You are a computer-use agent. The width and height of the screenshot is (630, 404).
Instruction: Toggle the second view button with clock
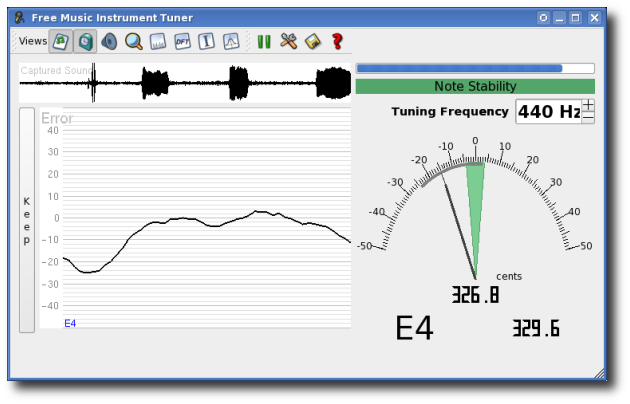point(85,41)
